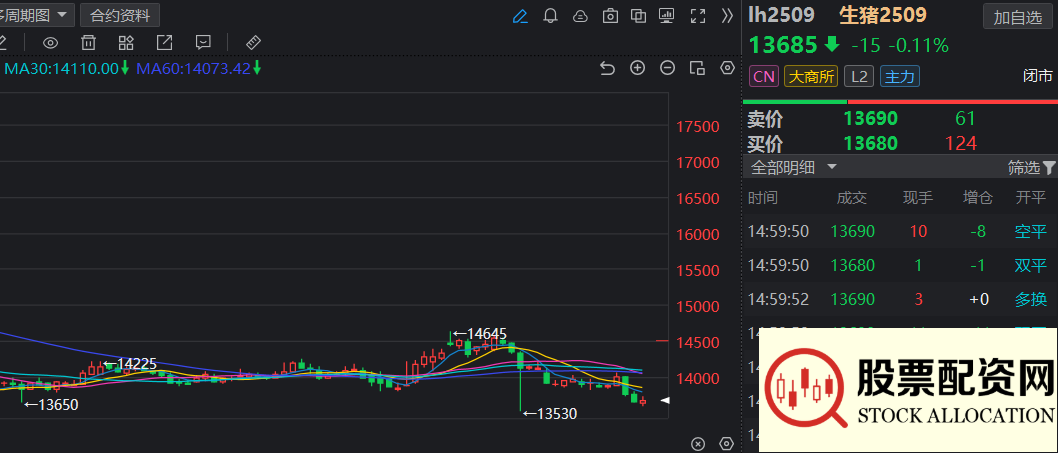
Task: Undo last action with back arrow
Action: (607, 68)
